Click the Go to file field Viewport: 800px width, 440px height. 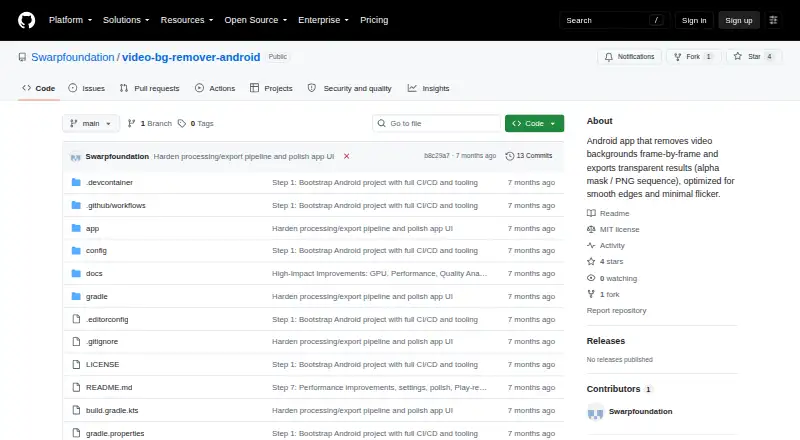(437, 124)
